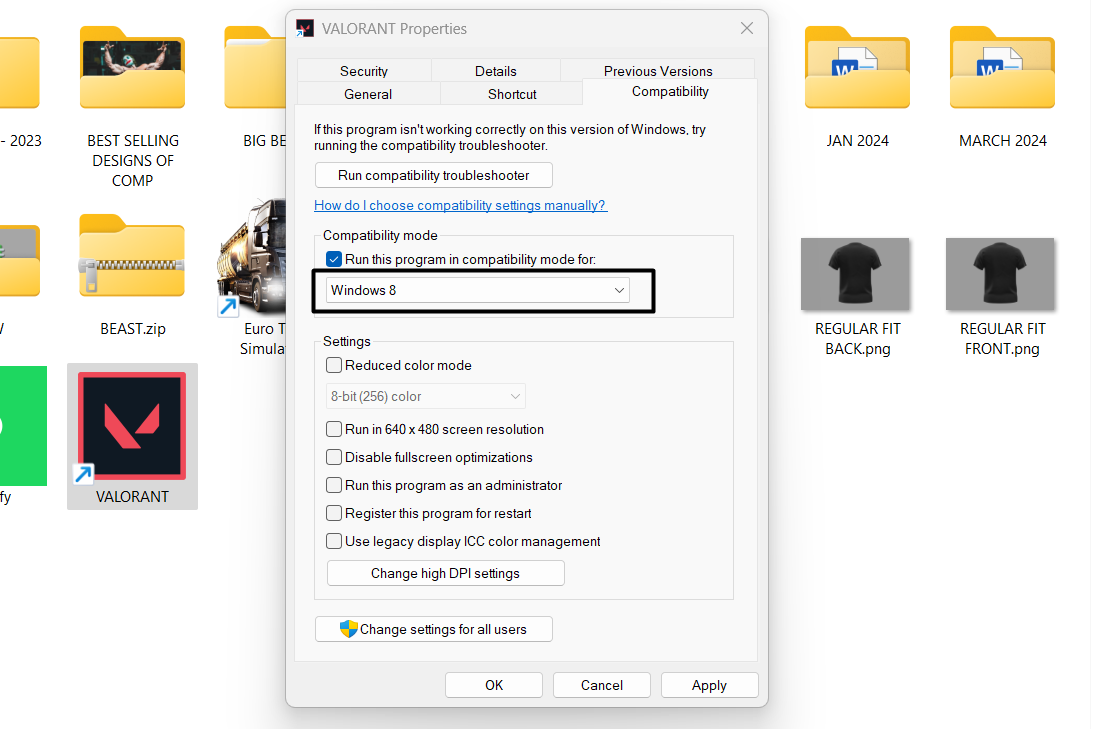This screenshot has height=729, width=1093.
Task: Enable Reduced color mode
Action: pos(335,365)
